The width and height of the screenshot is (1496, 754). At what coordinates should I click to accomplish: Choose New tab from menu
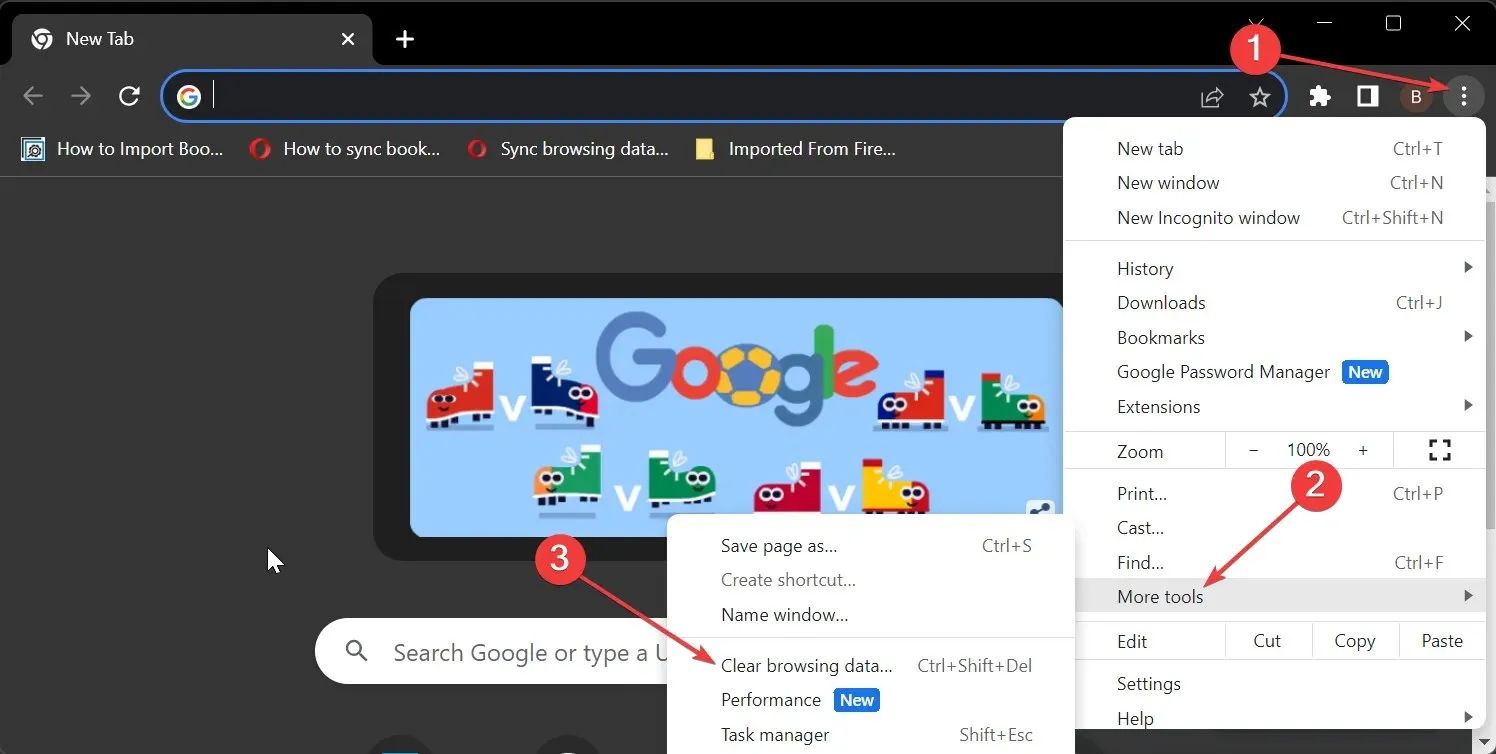[x=1275, y=149]
